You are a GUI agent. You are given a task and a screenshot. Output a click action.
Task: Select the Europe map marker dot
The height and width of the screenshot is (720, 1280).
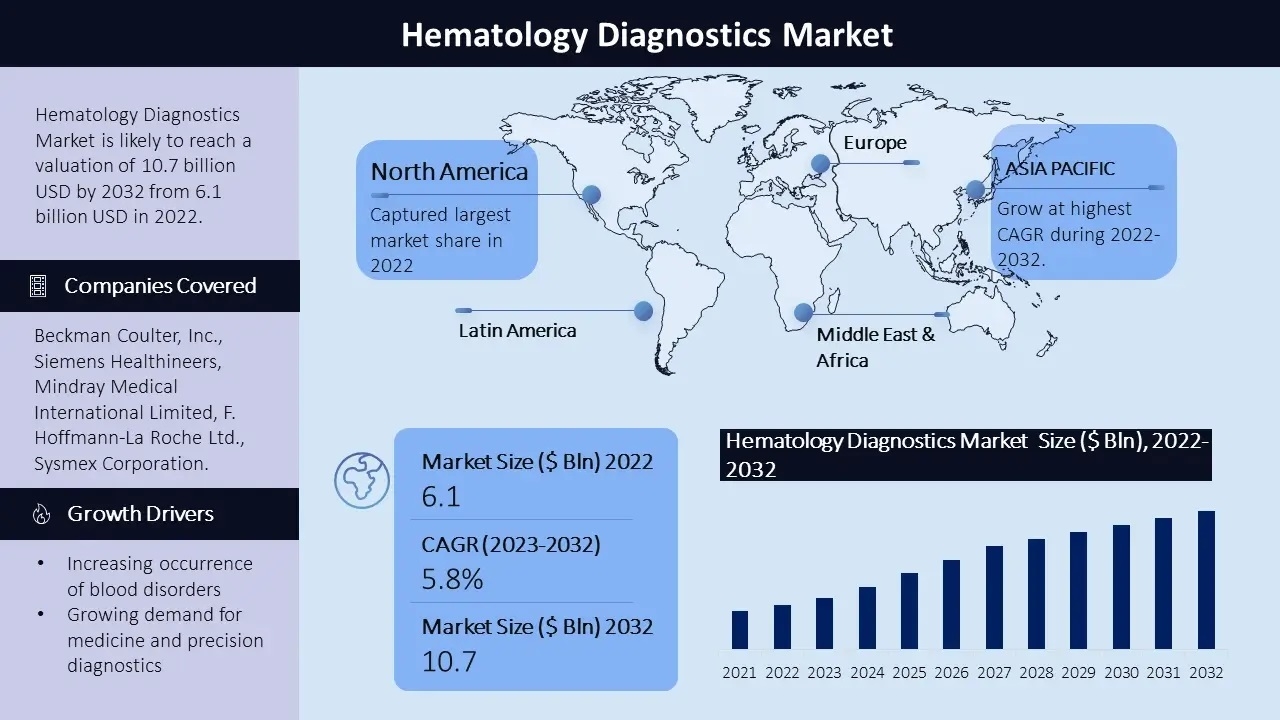(x=820, y=164)
